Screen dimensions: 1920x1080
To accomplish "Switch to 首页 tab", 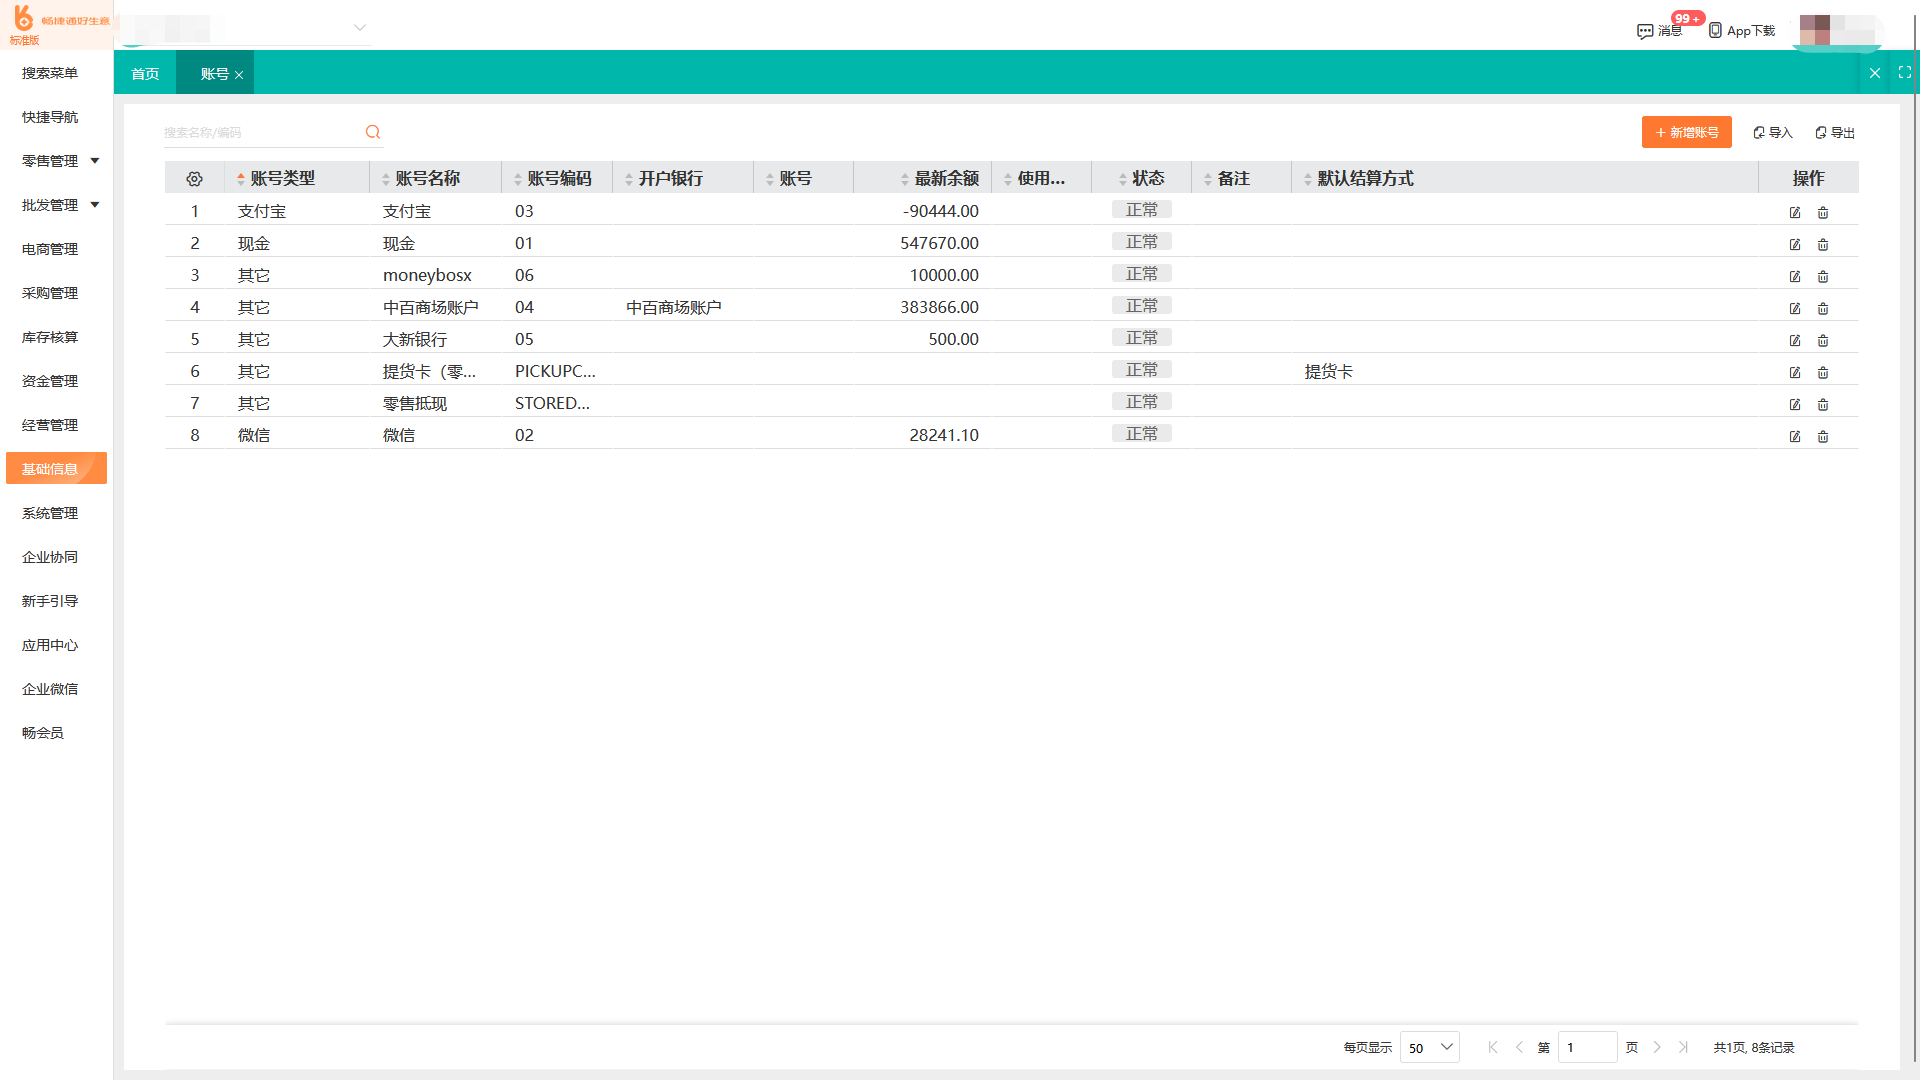I will [146, 73].
